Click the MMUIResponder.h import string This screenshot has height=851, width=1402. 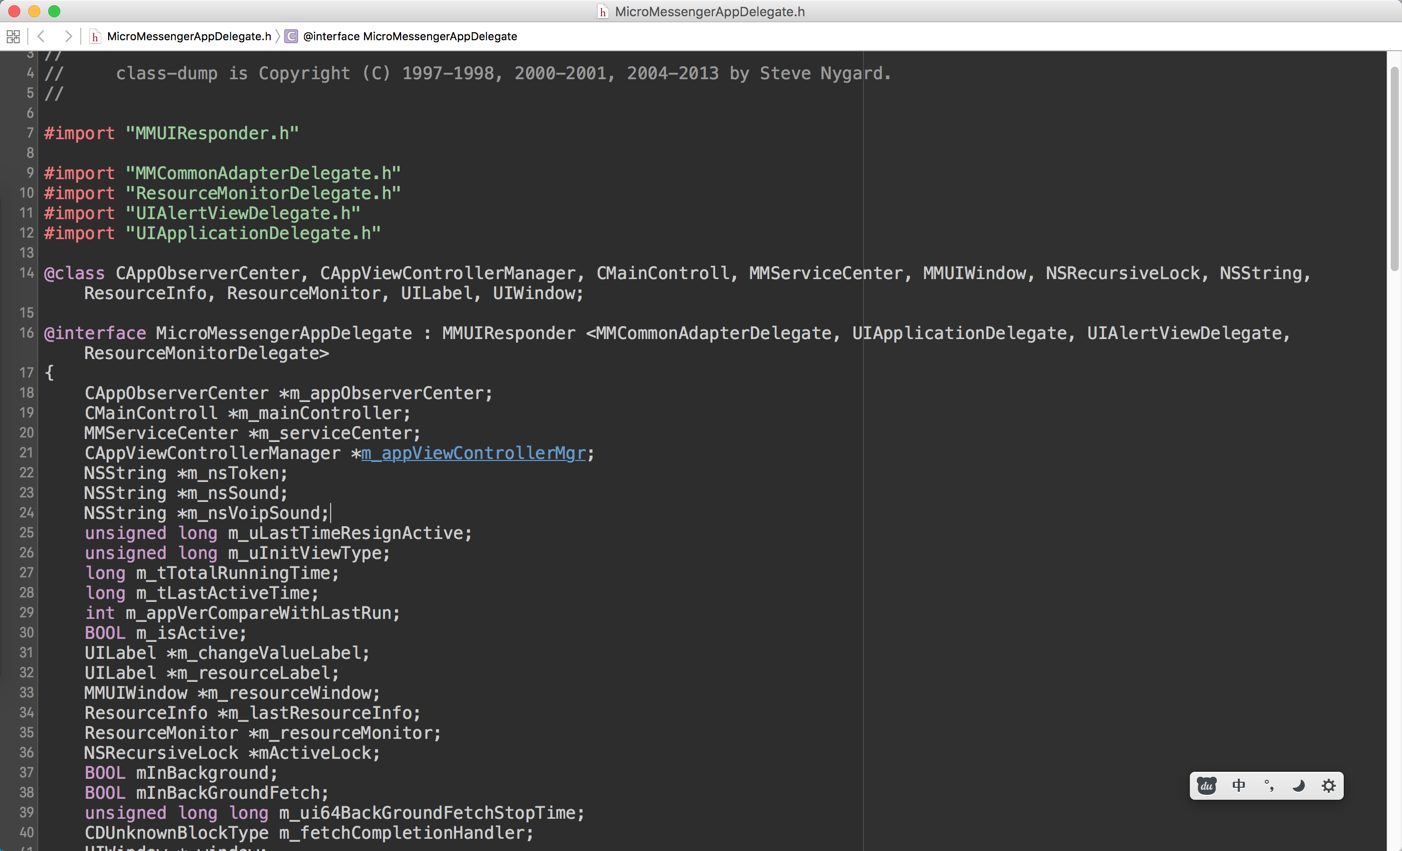[x=212, y=133]
